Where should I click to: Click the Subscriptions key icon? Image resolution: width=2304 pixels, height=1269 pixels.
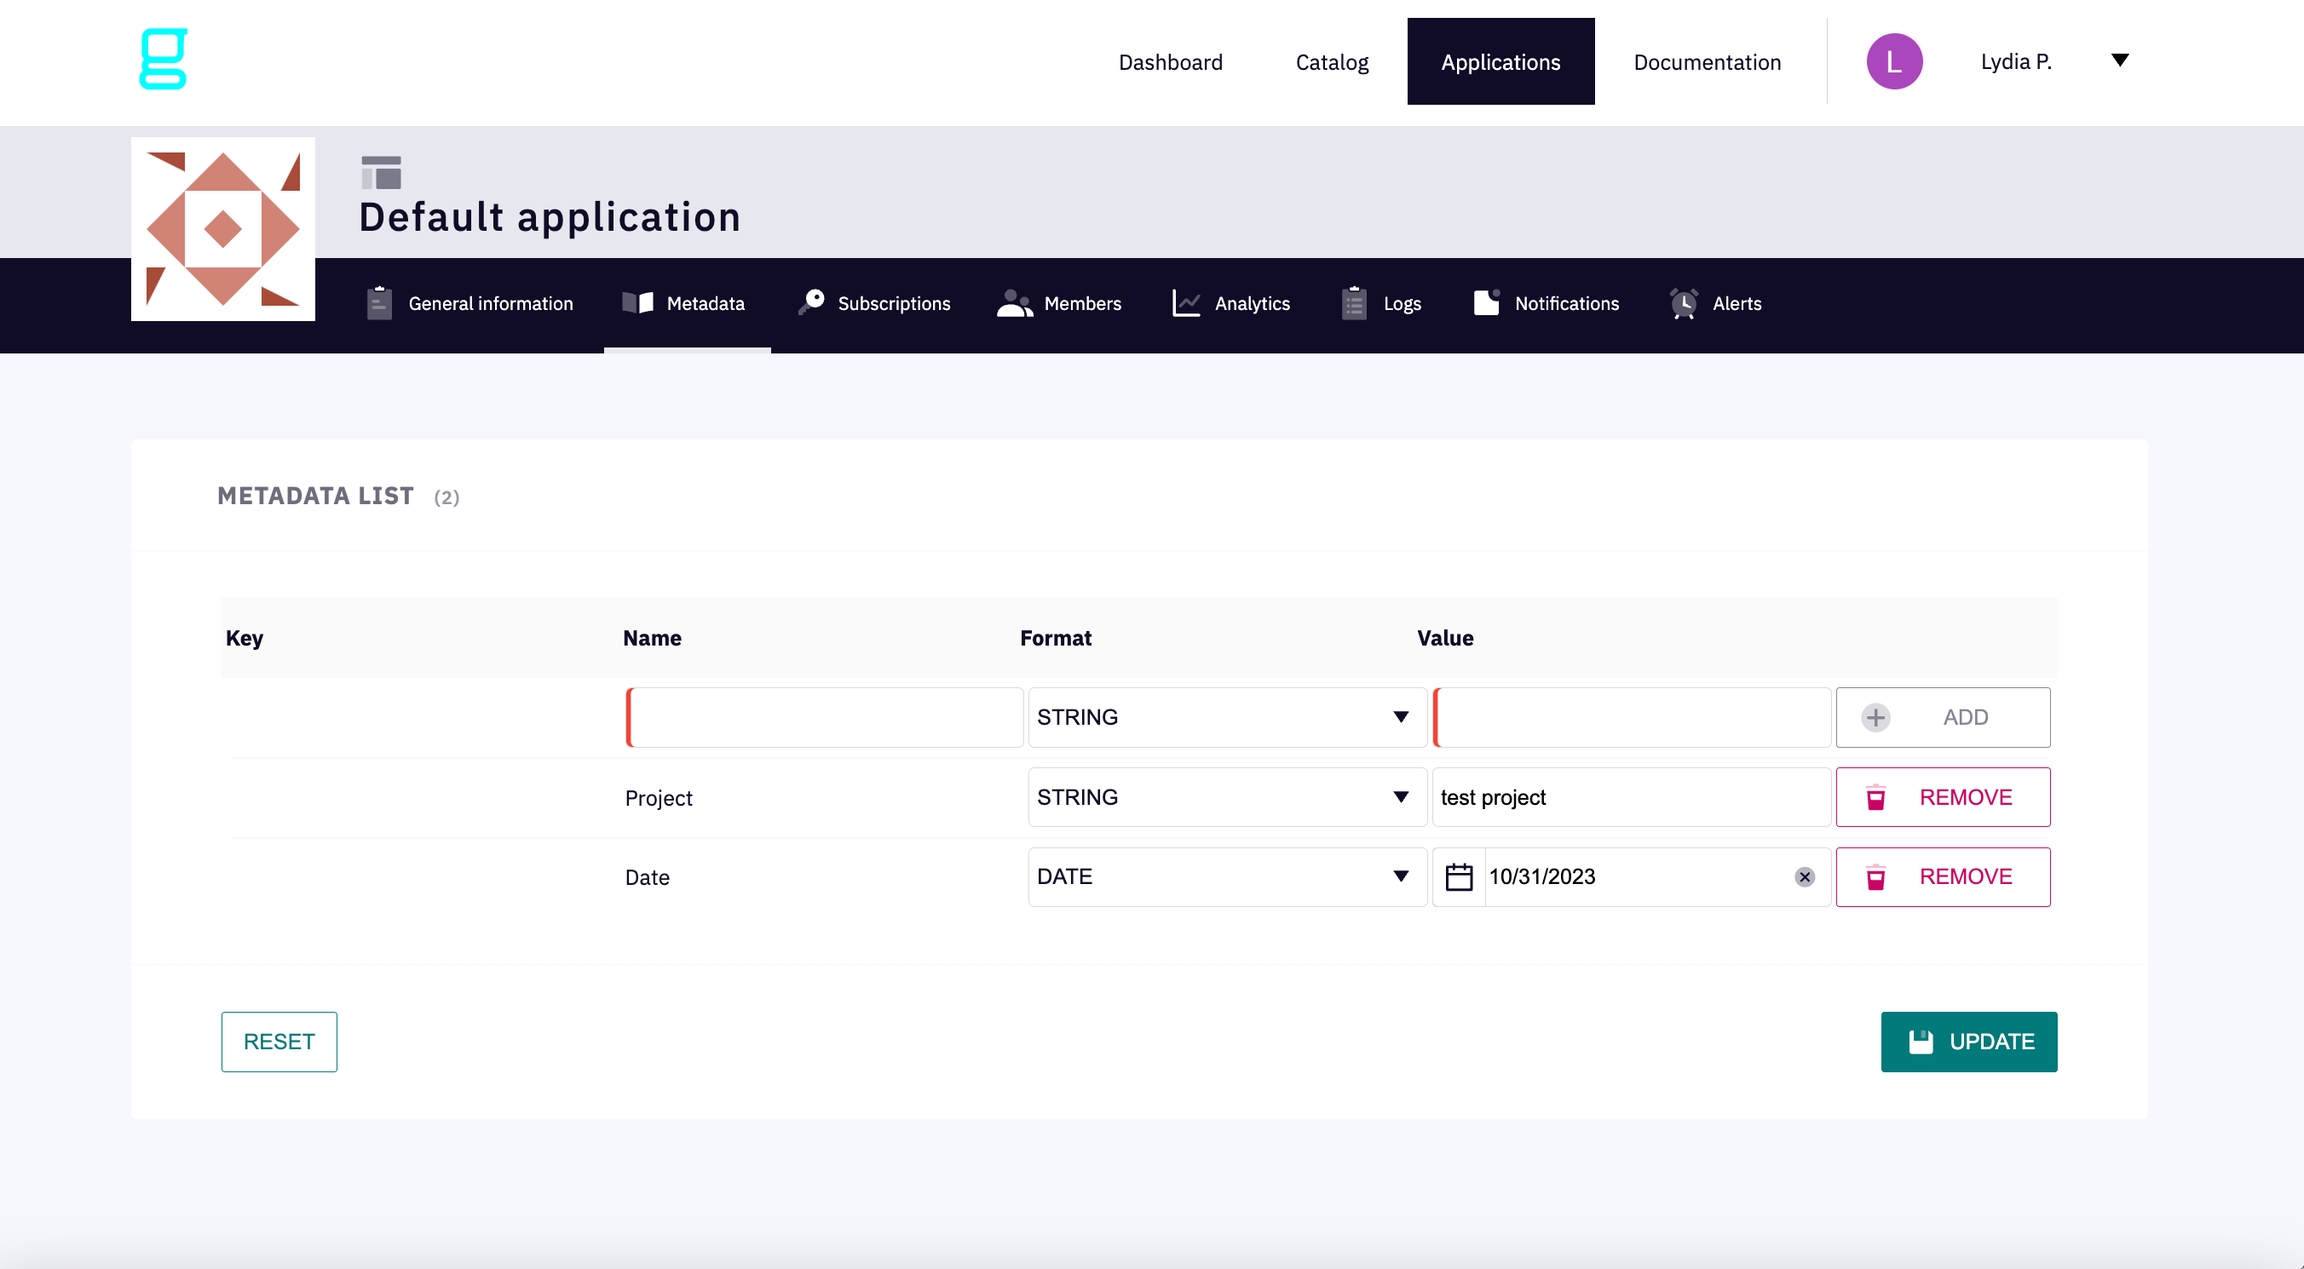point(812,302)
